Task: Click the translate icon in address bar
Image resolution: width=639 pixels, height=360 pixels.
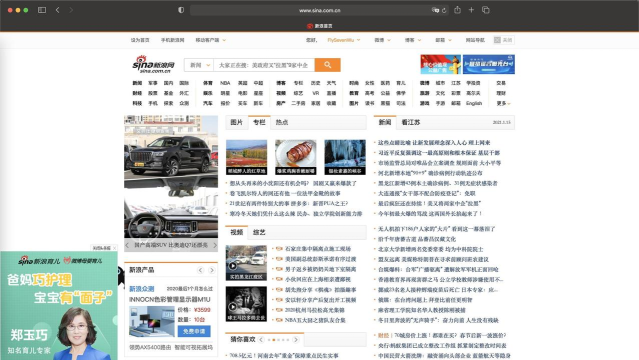Action: pyautogui.click(x=435, y=10)
